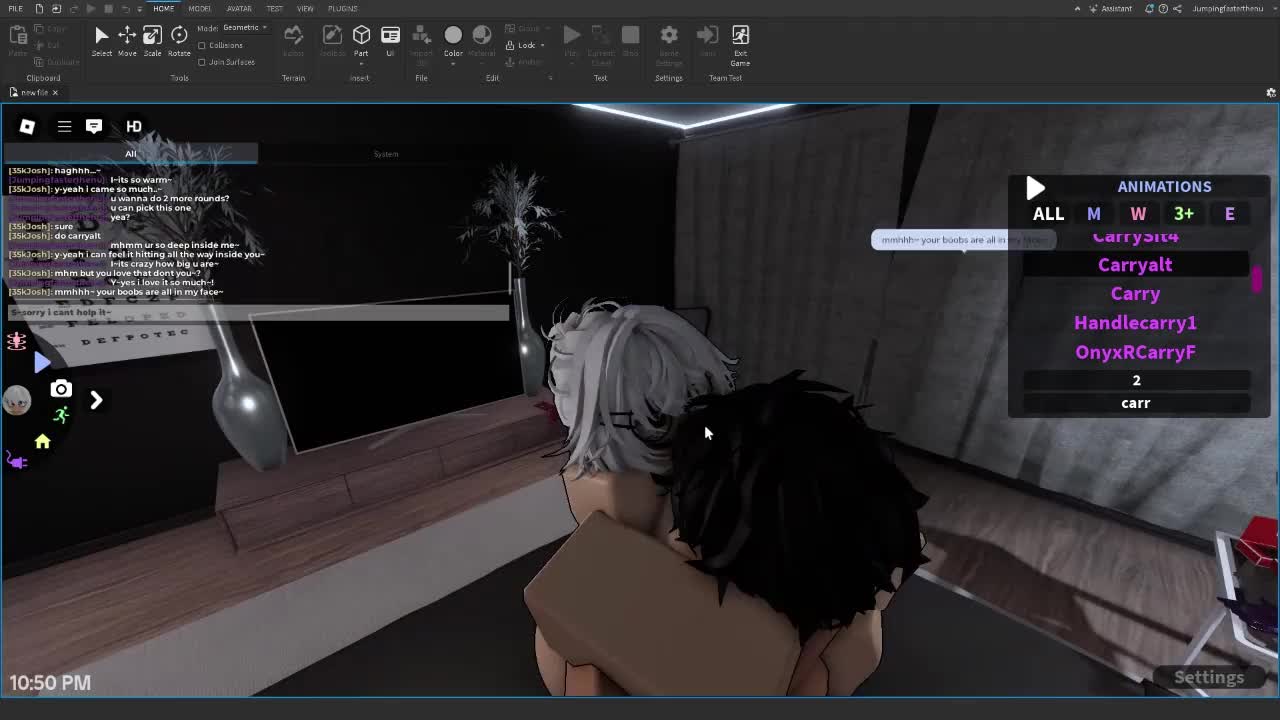Click the camera screenshot icon
The height and width of the screenshot is (720, 1280).
coord(61,389)
